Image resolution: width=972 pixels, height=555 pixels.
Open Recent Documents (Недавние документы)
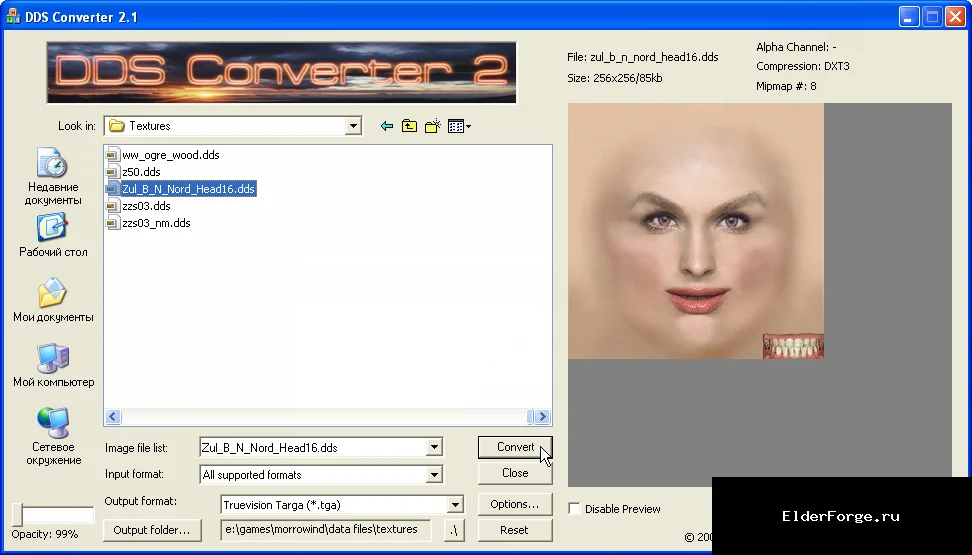pyautogui.click(x=53, y=177)
